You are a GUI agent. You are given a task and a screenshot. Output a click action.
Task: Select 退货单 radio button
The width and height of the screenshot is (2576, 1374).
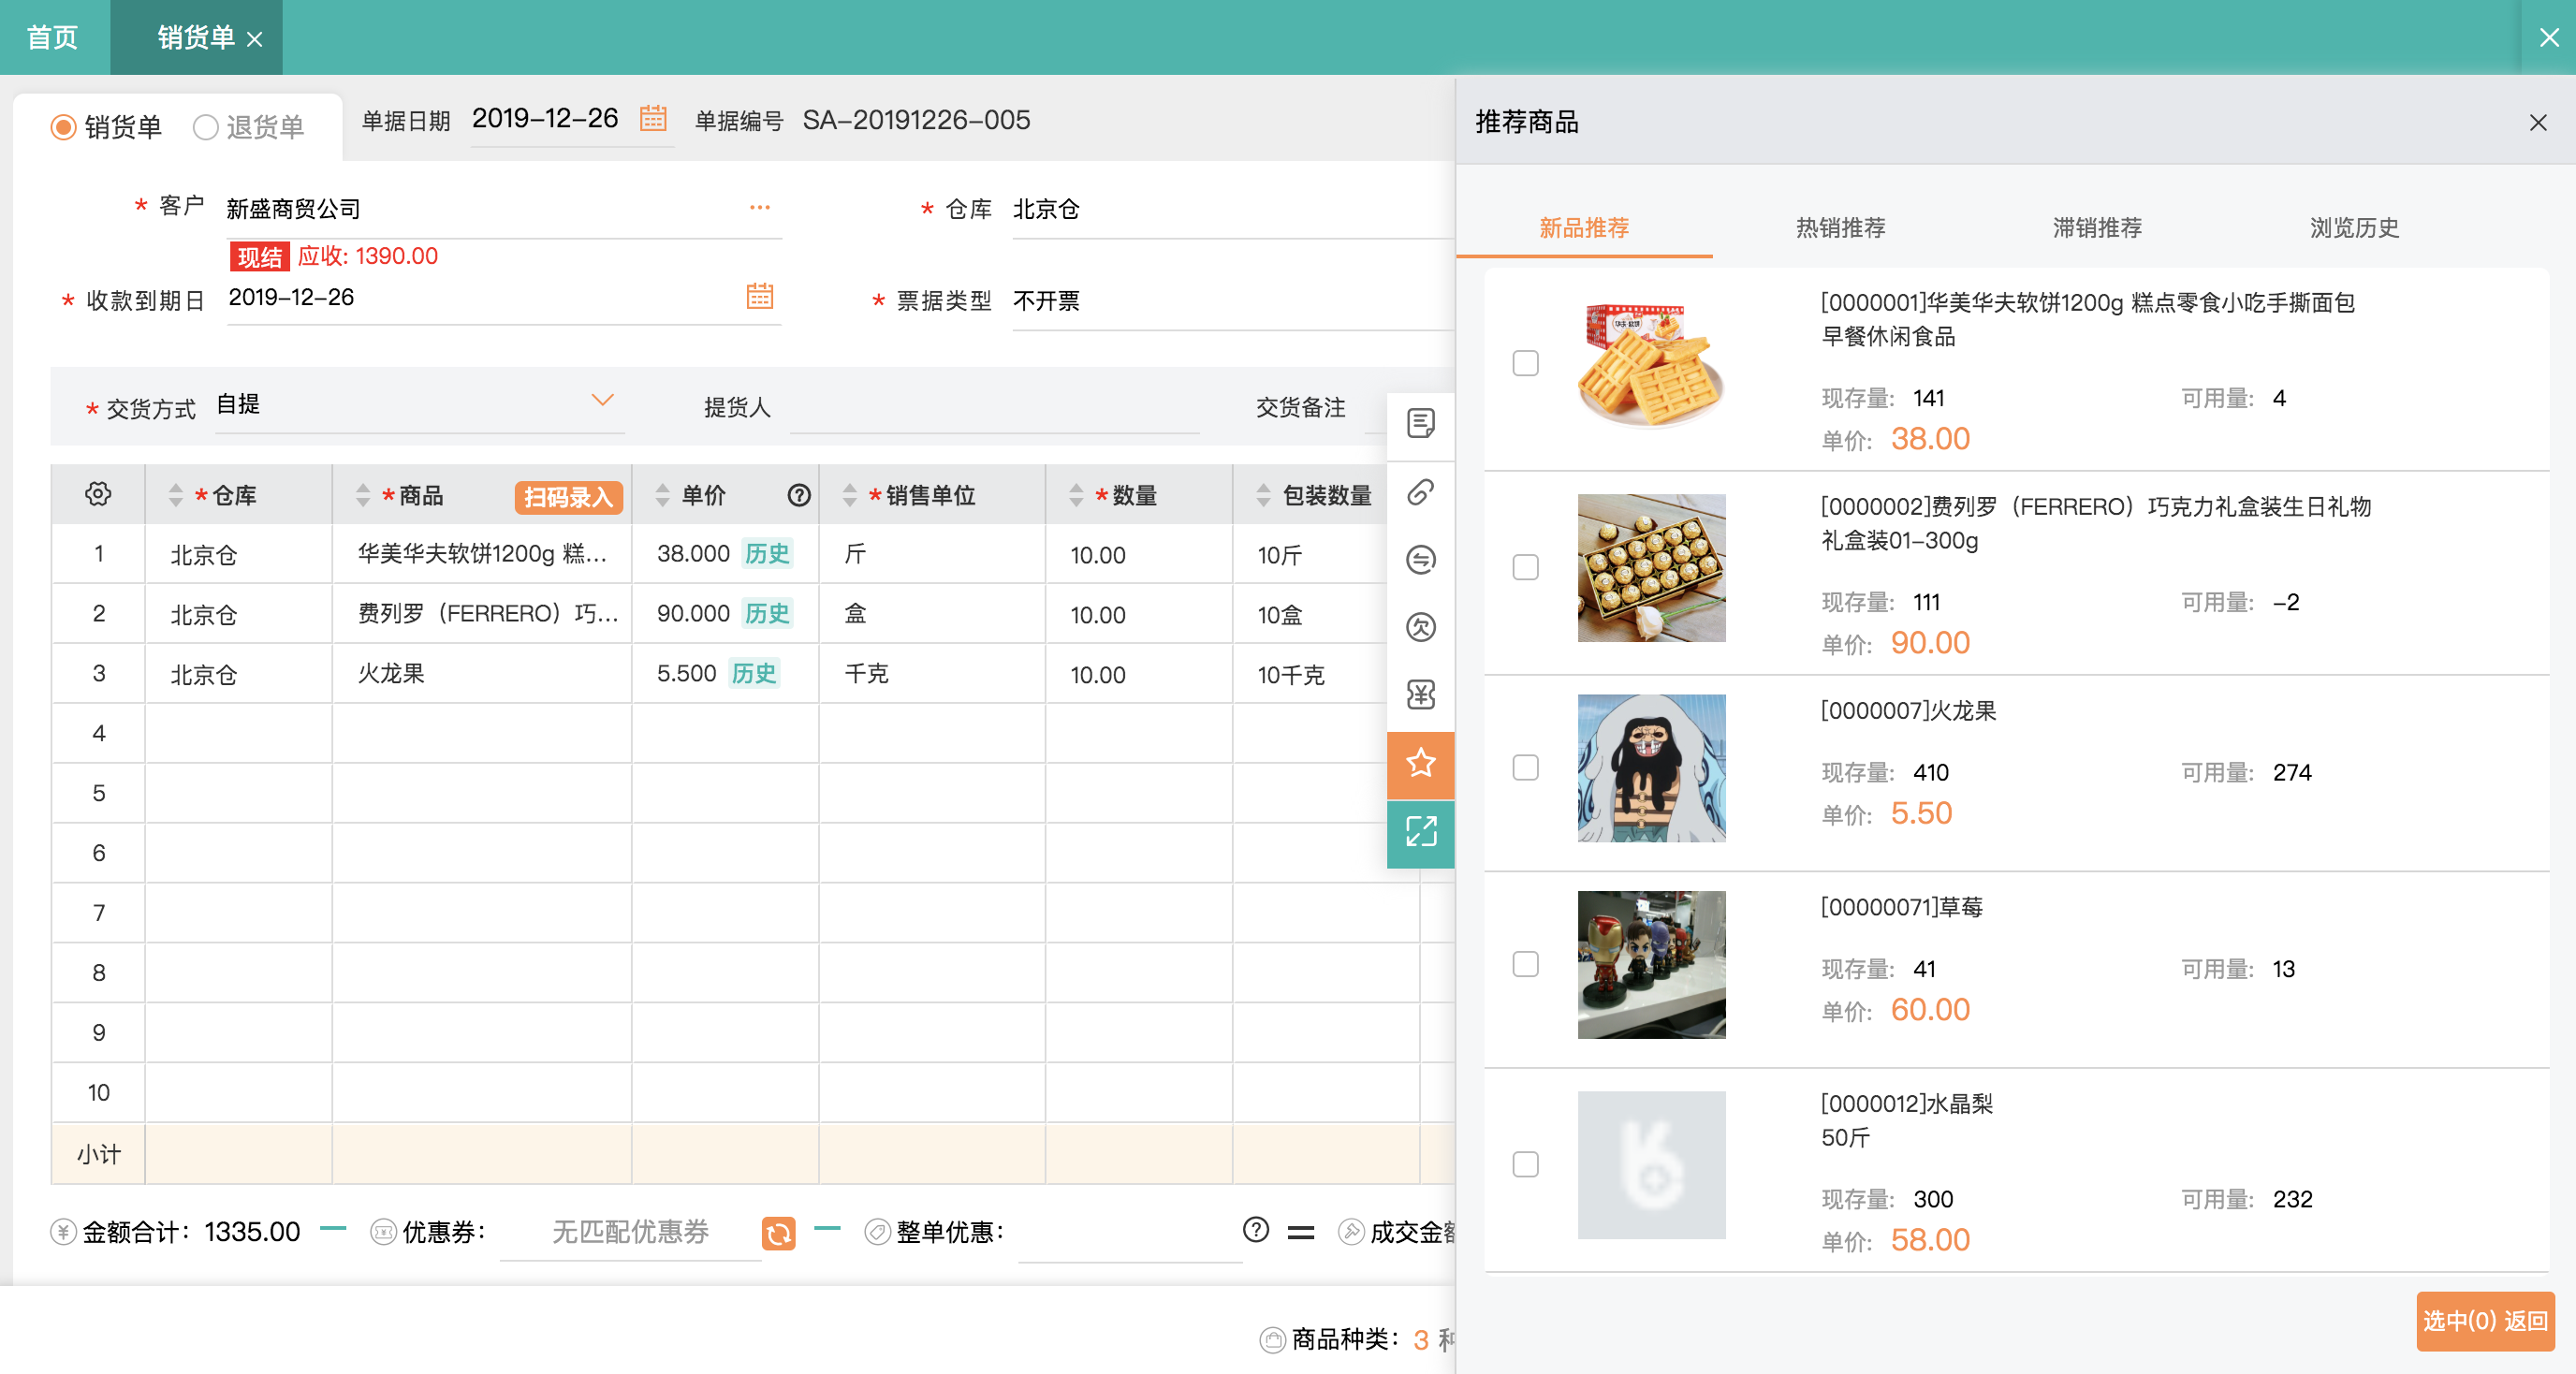click(x=206, y=121)
